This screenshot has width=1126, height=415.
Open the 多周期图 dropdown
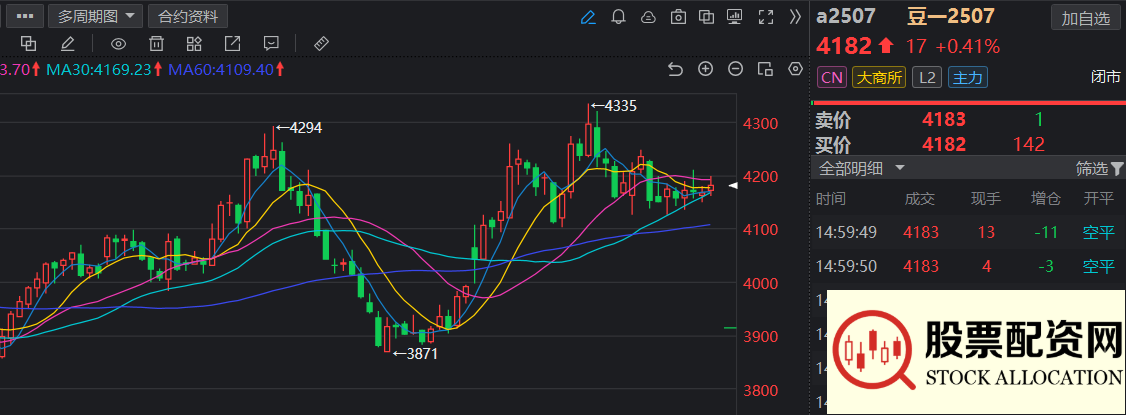(96, 17)
